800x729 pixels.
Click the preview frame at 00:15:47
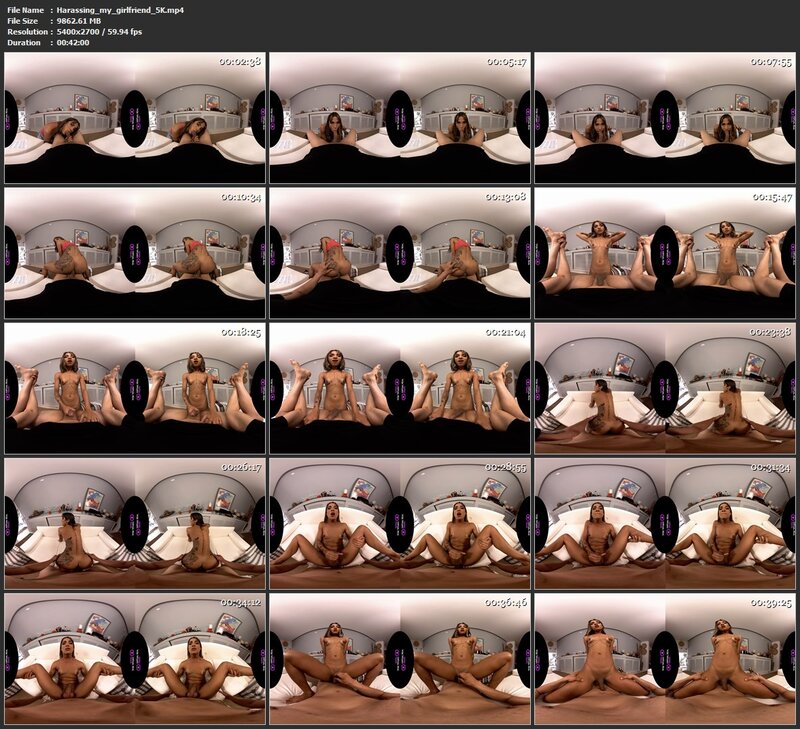665,252
